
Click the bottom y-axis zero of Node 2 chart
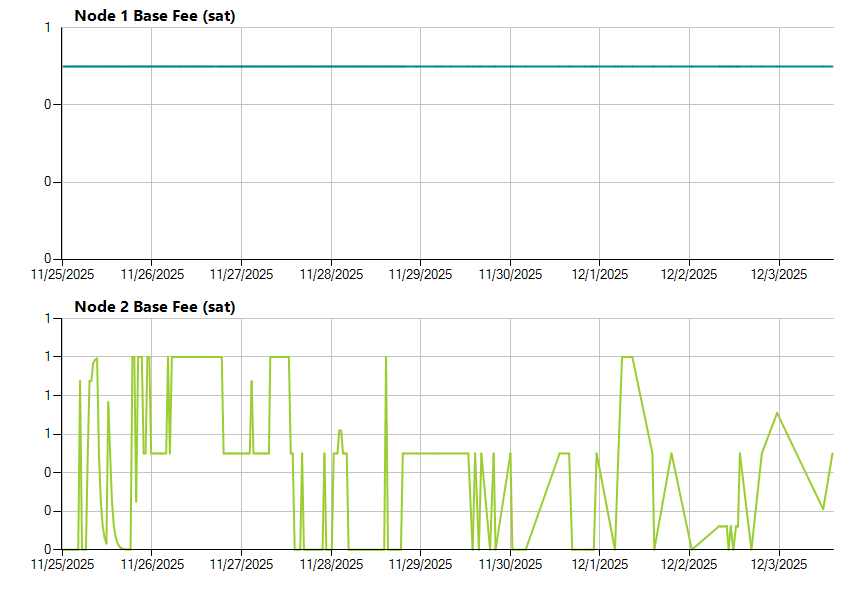(x=46, y=549)
